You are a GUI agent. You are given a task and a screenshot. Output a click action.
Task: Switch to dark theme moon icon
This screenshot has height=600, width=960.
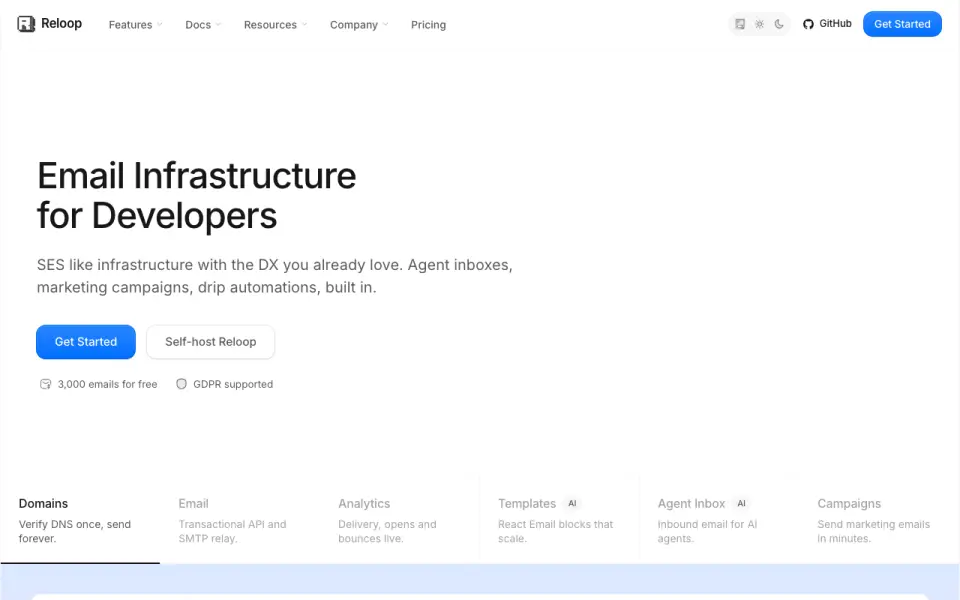[779, 24]
